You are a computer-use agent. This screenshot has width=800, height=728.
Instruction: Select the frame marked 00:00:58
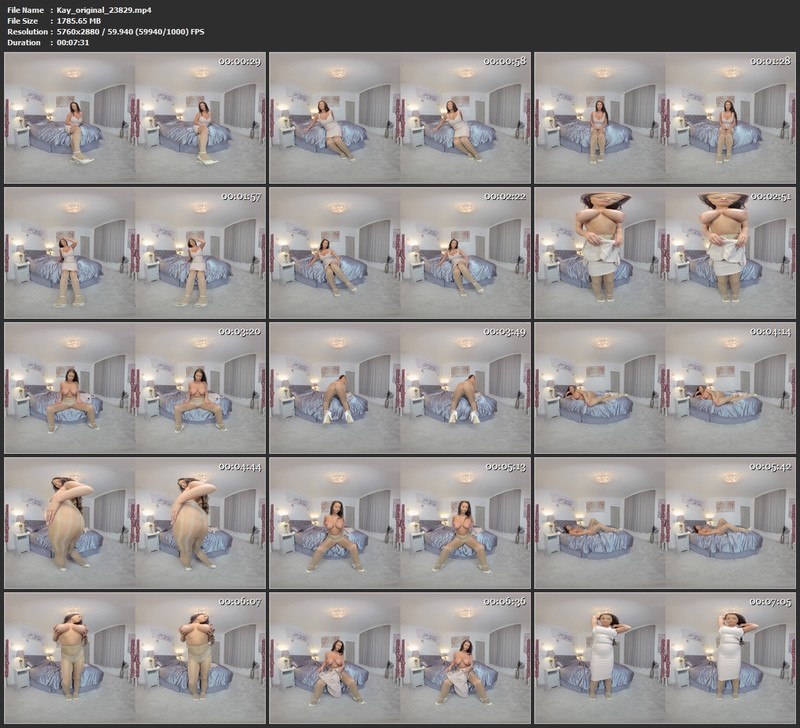coord(400,117)
